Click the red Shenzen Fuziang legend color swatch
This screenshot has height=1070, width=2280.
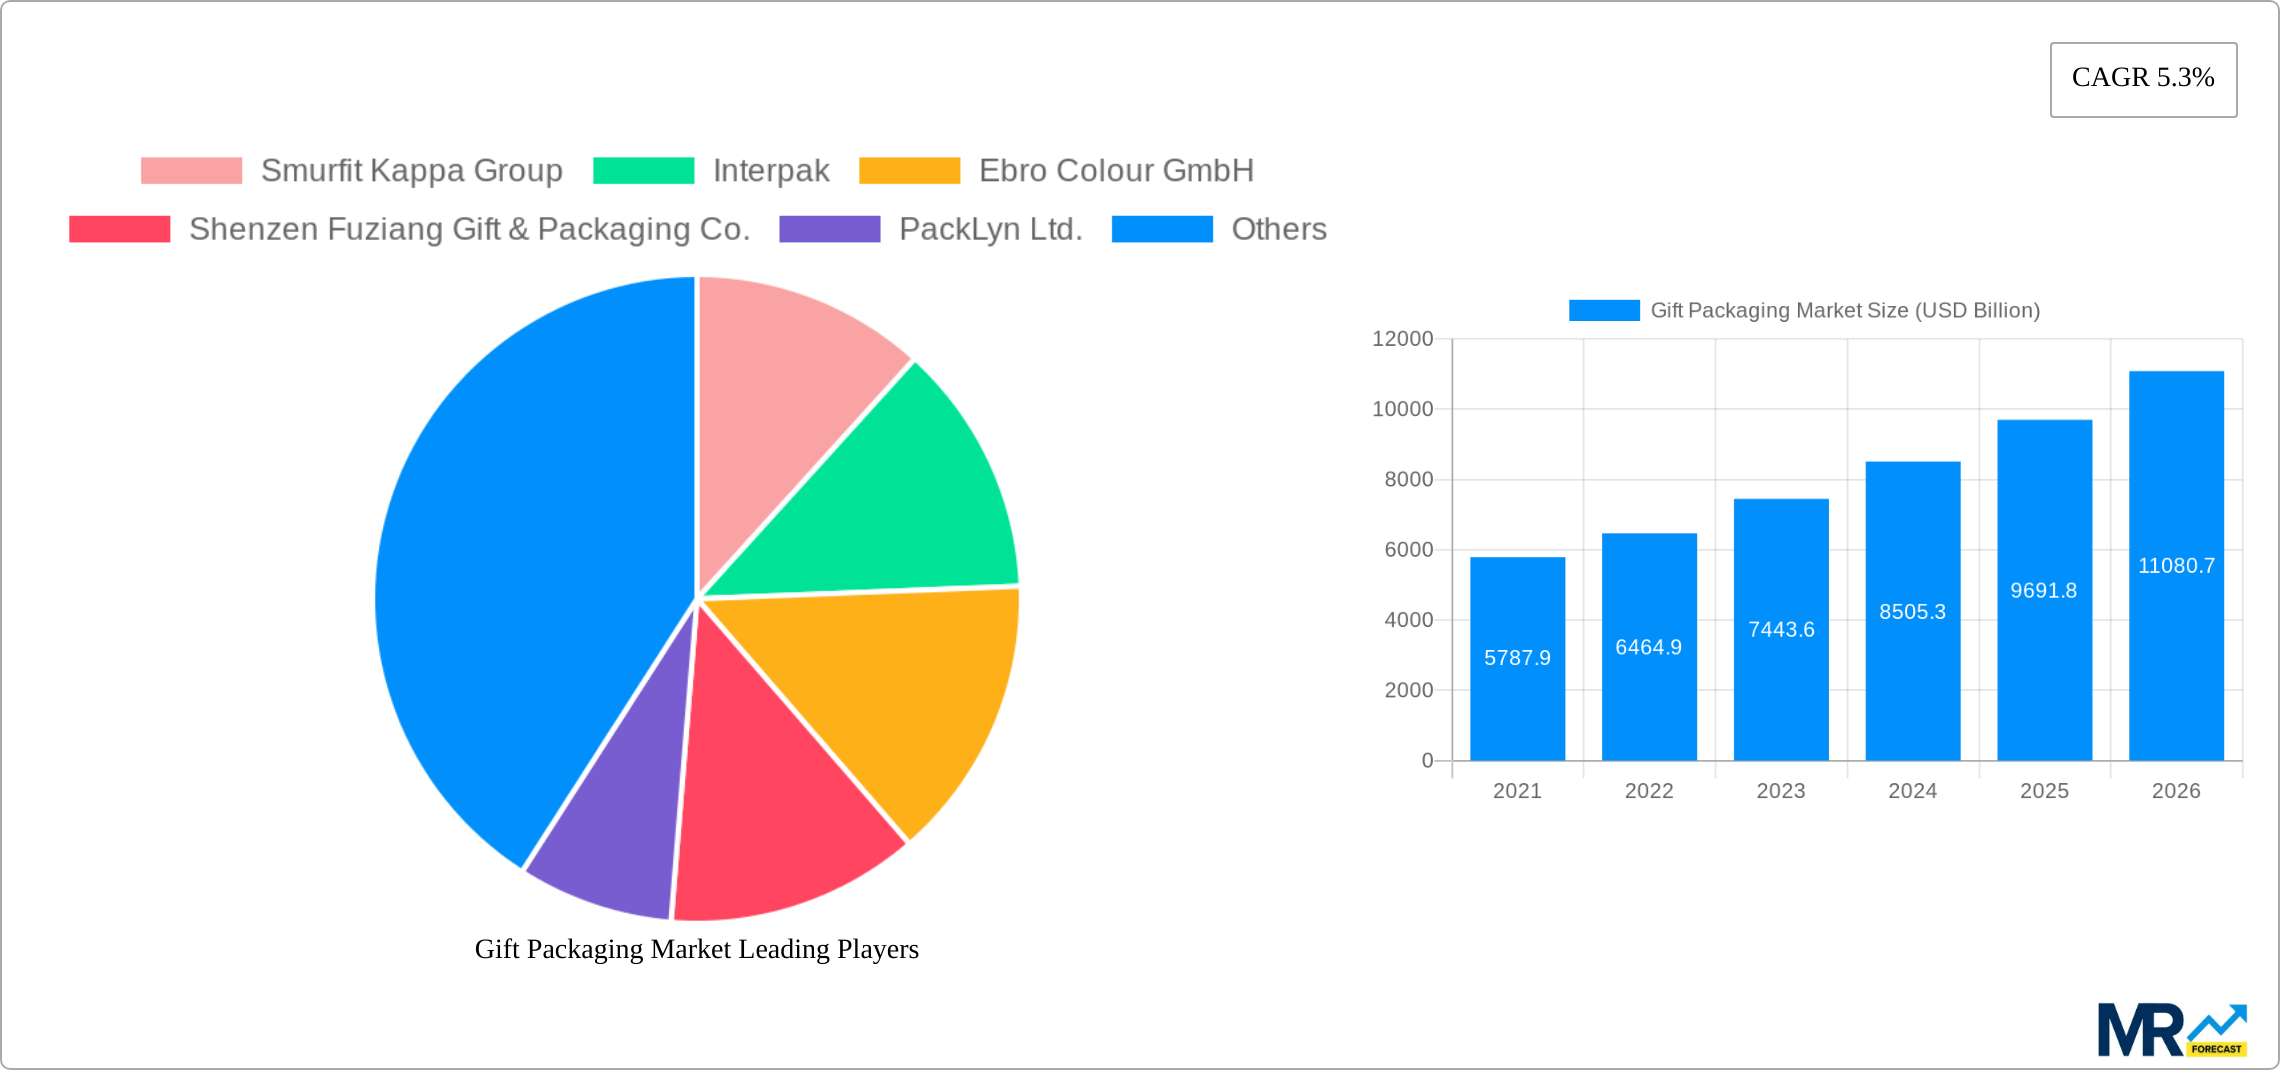click(120, 229)
